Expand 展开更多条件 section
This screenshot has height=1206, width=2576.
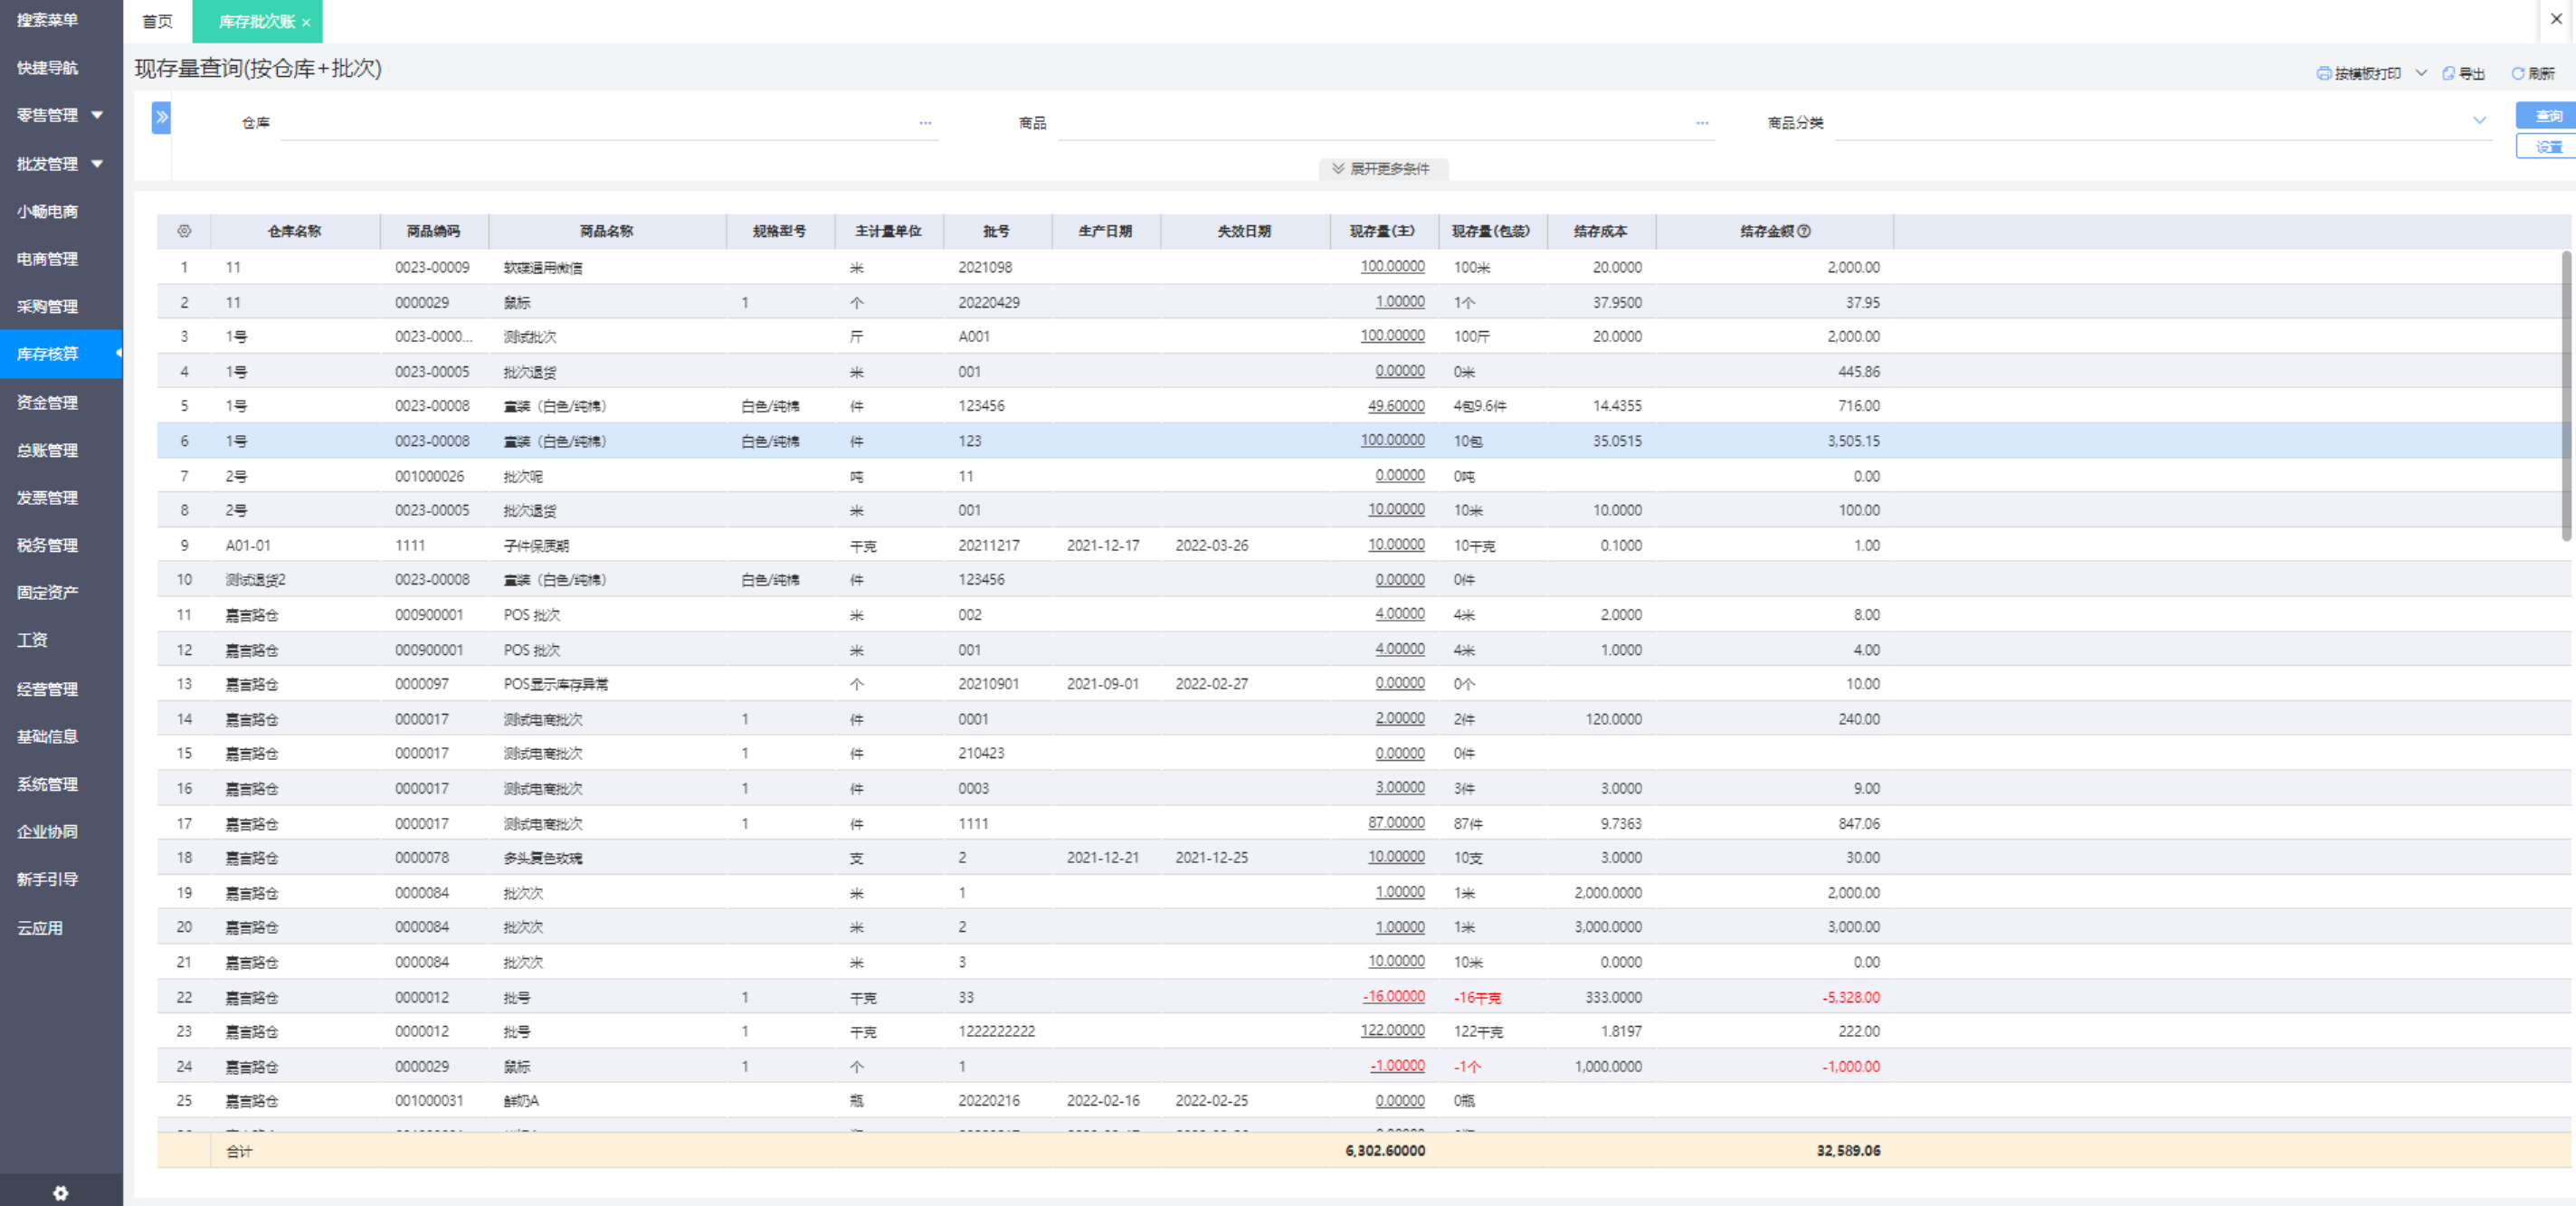click(x=1382, y=167)
